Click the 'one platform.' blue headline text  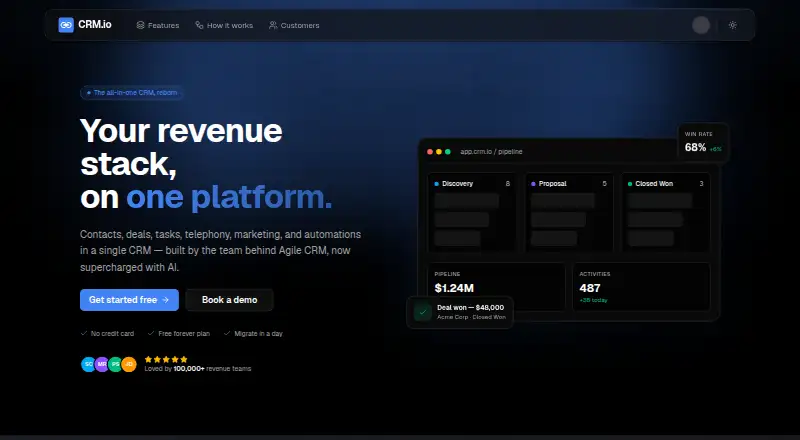click(229, 198)
